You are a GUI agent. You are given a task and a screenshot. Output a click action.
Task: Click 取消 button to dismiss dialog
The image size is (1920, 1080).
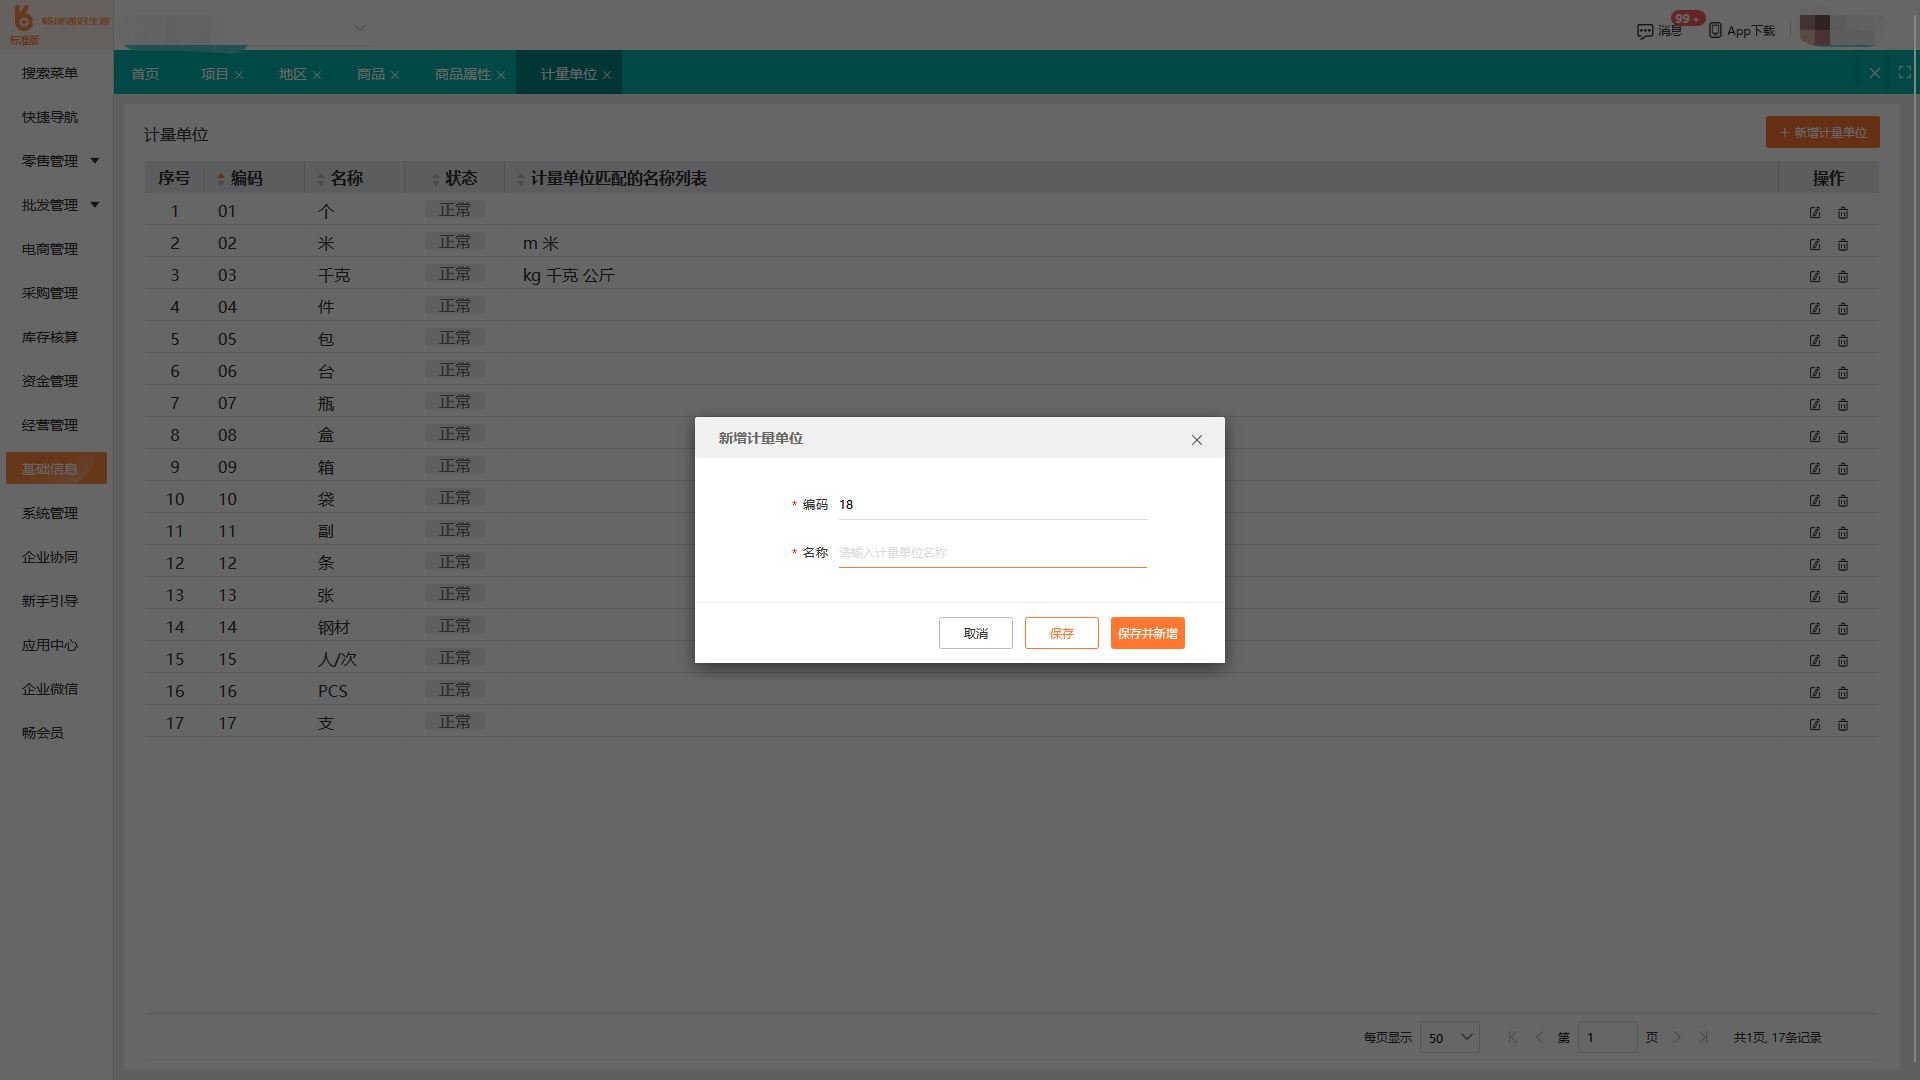tap(976, 633)
